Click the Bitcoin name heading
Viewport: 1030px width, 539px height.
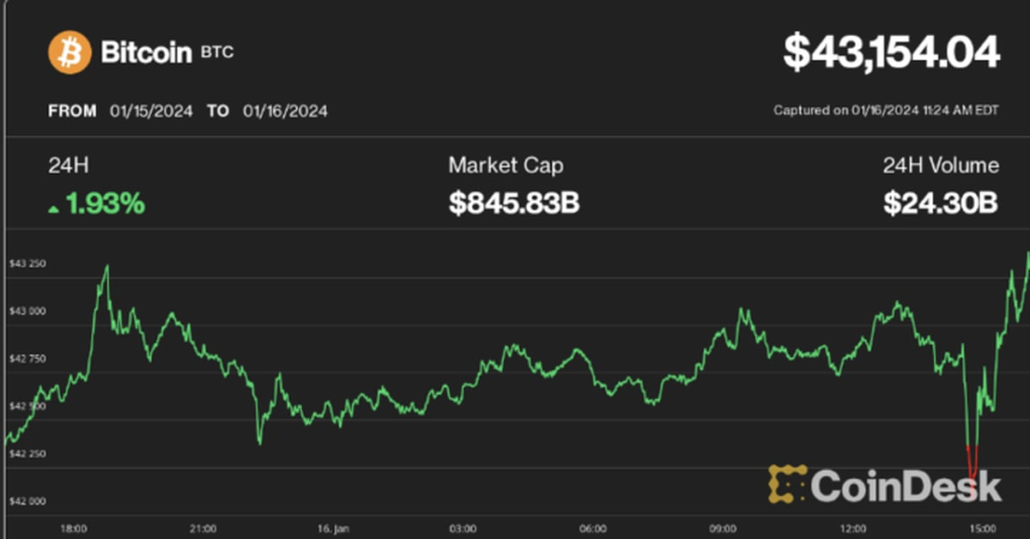click(x=146, y=53)
